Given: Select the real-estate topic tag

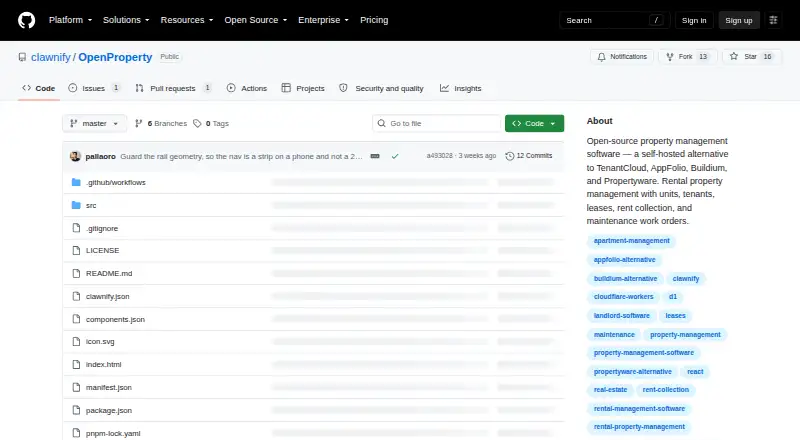Looking at the screenshot, I should (610, 390).
